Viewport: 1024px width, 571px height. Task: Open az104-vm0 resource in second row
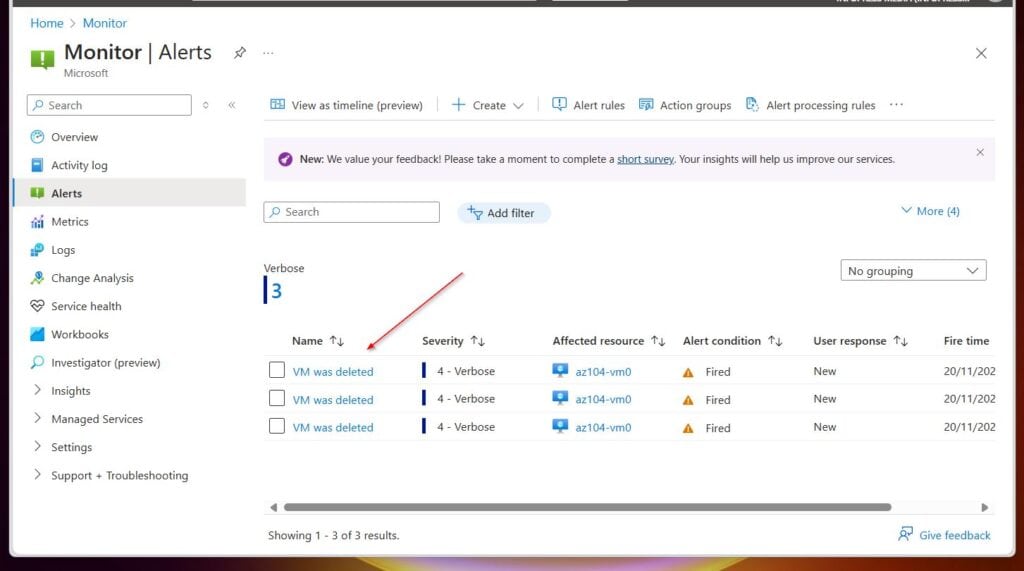click(x=603, y=399)
